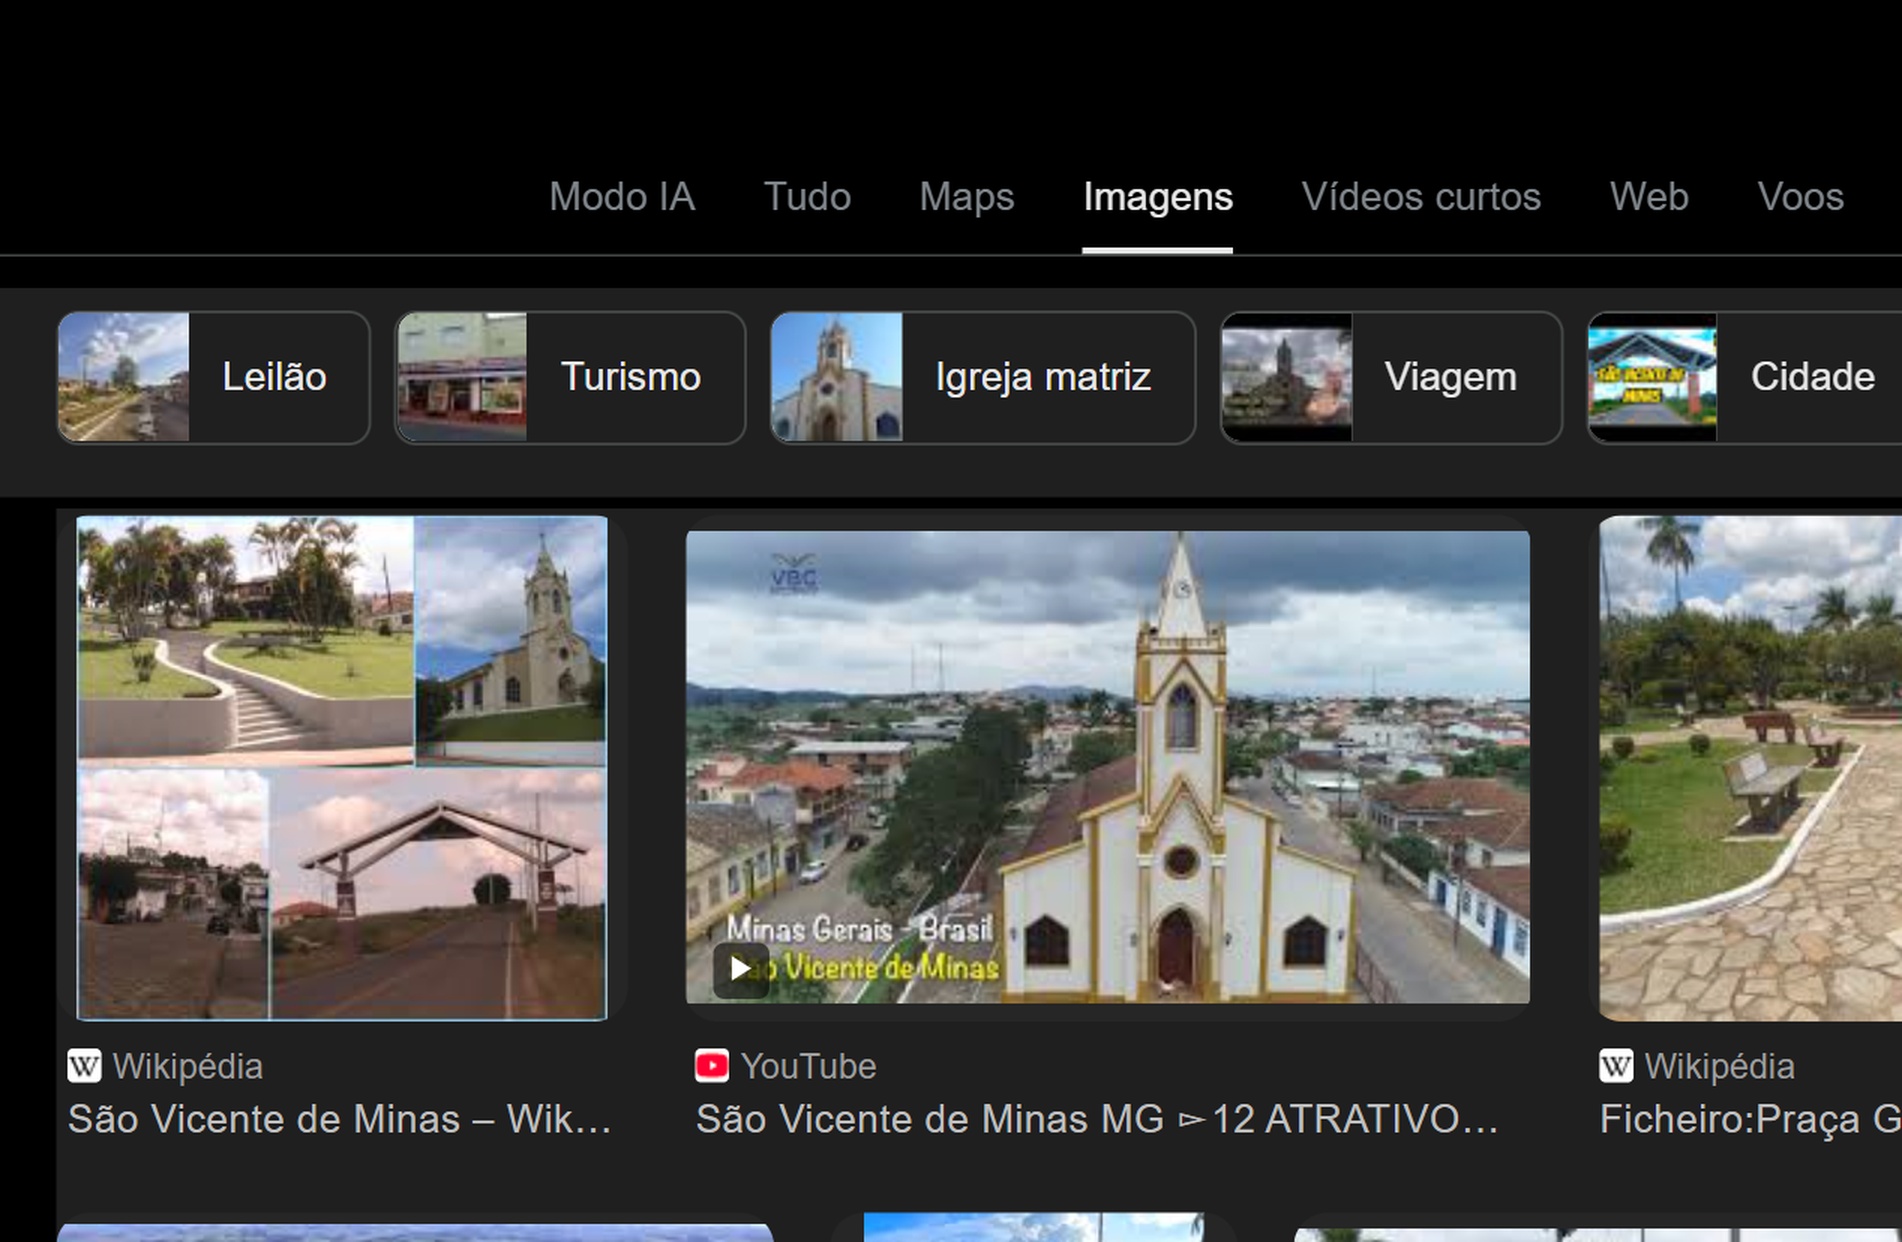
Task: Click the Wikipédia source icon on first result
Action: click(x=86, y=1066)
